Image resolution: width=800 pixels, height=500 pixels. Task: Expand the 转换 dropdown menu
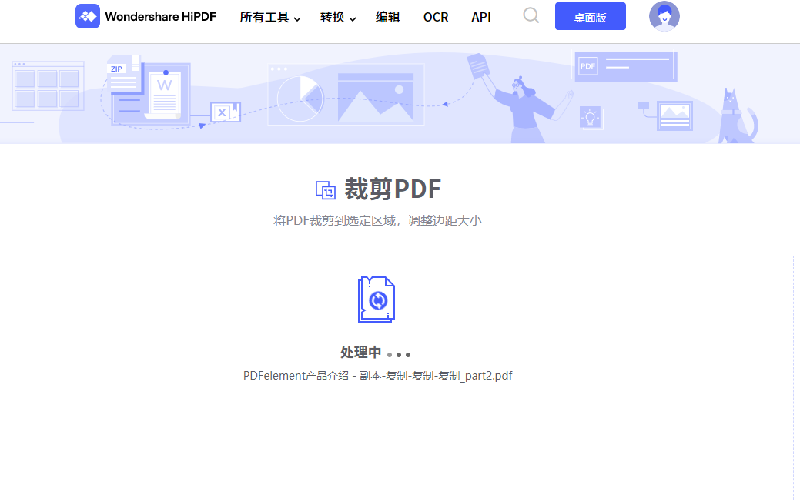click(x=338, y=17)
